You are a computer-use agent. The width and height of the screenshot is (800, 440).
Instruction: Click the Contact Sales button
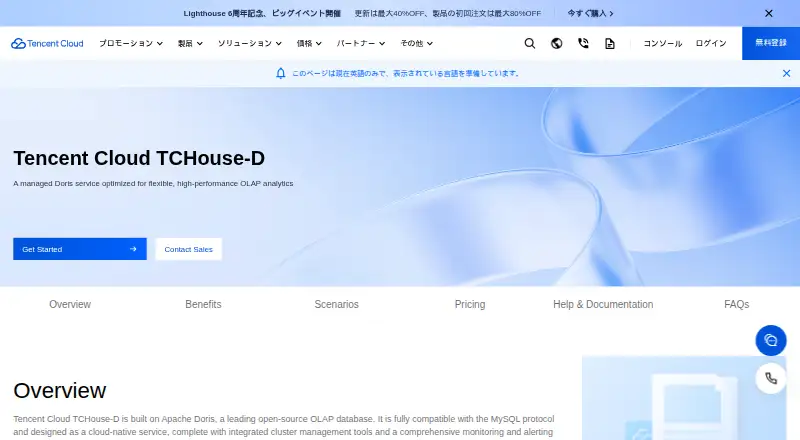(189, 249)
